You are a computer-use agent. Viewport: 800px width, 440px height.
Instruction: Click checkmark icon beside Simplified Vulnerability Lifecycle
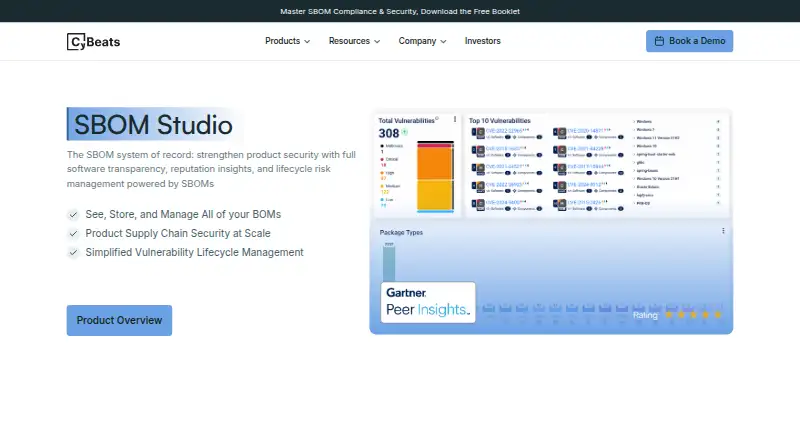click(73, 253)
